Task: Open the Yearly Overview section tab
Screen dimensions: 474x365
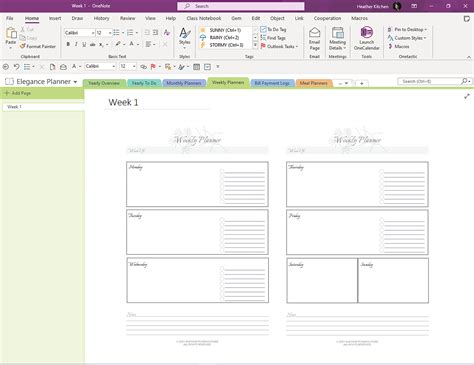Action: 104,83
